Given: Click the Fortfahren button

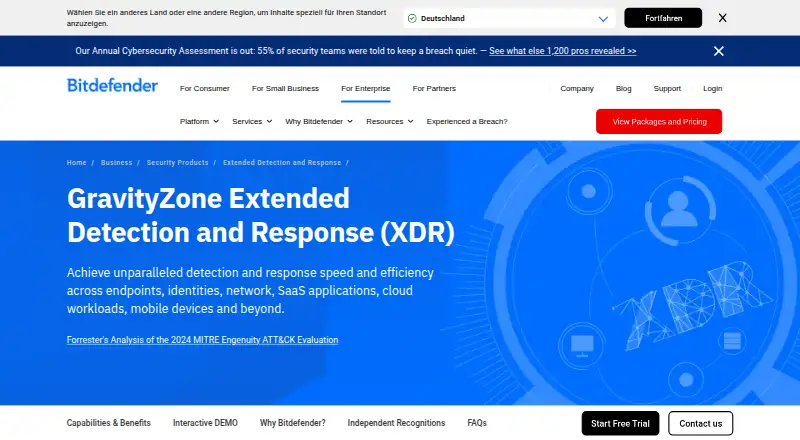Looking at the screenshot, I should coord(663,18).
